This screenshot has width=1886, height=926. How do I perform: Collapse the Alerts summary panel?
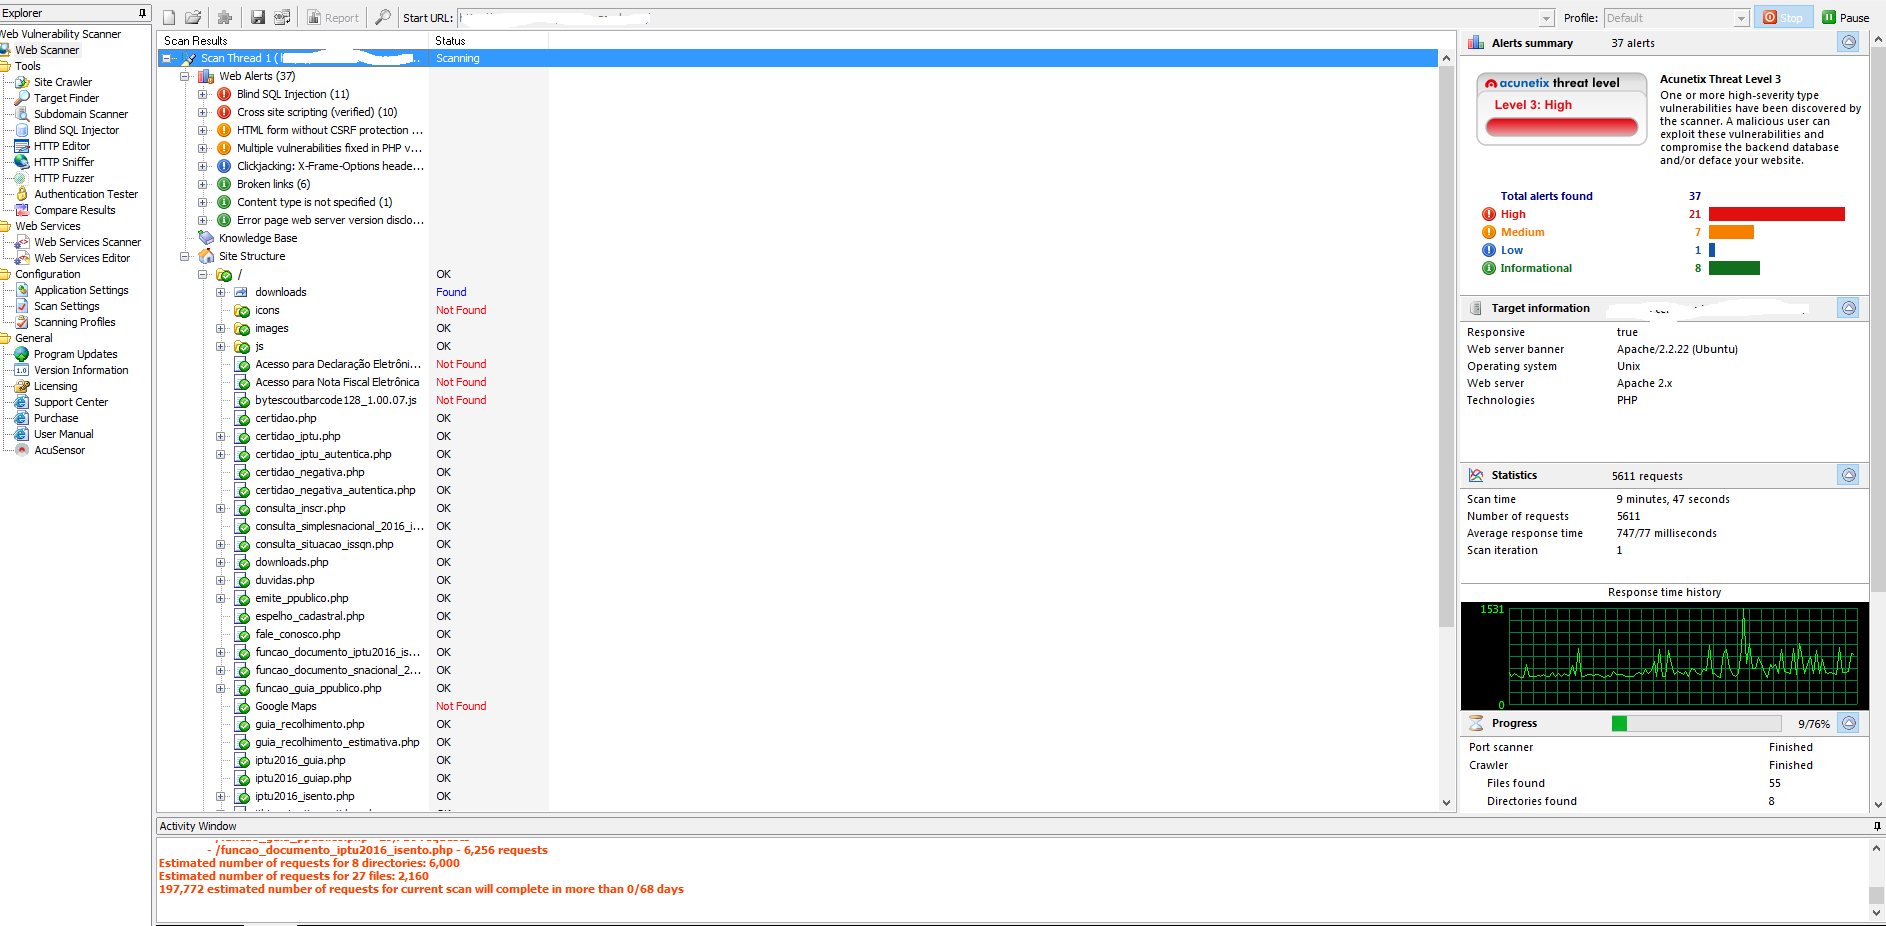[x=1848, y=42]
